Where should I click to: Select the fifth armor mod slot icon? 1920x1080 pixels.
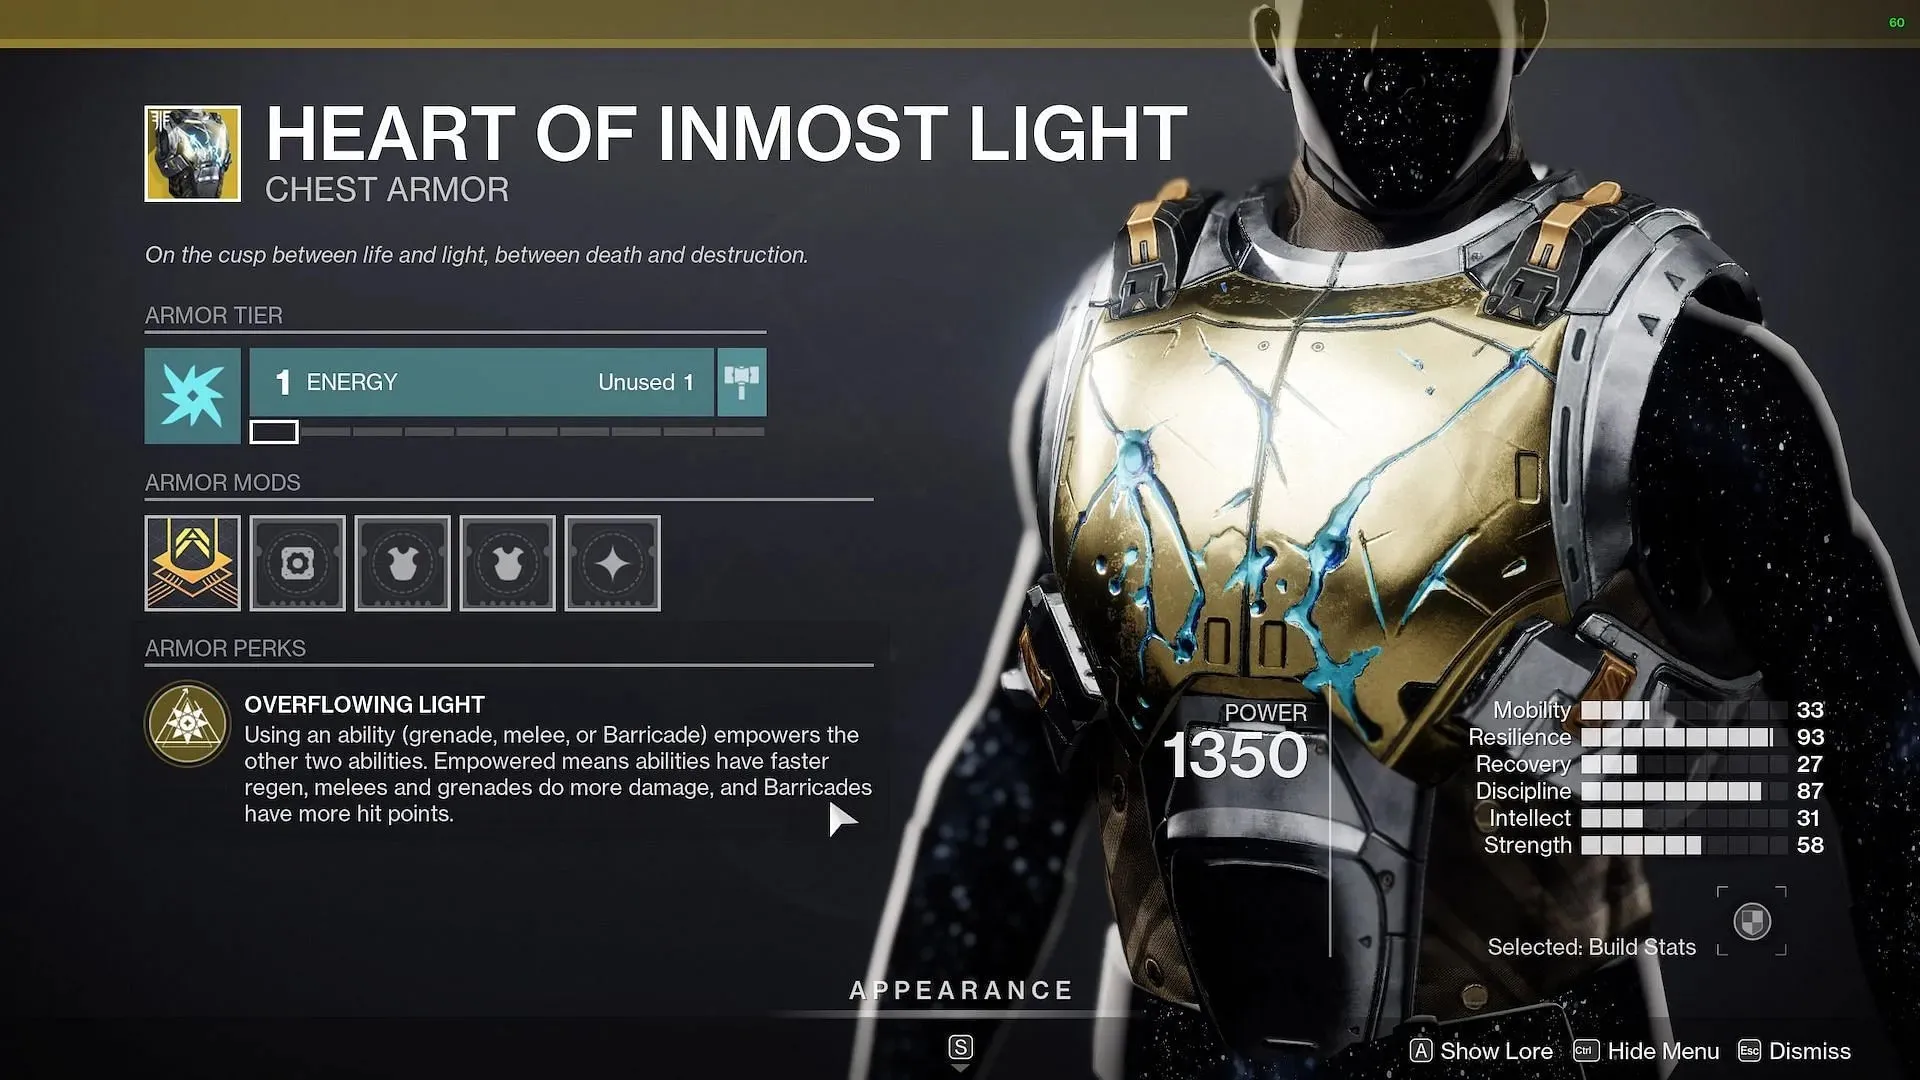pyautogui.click(x=611, y=563)
